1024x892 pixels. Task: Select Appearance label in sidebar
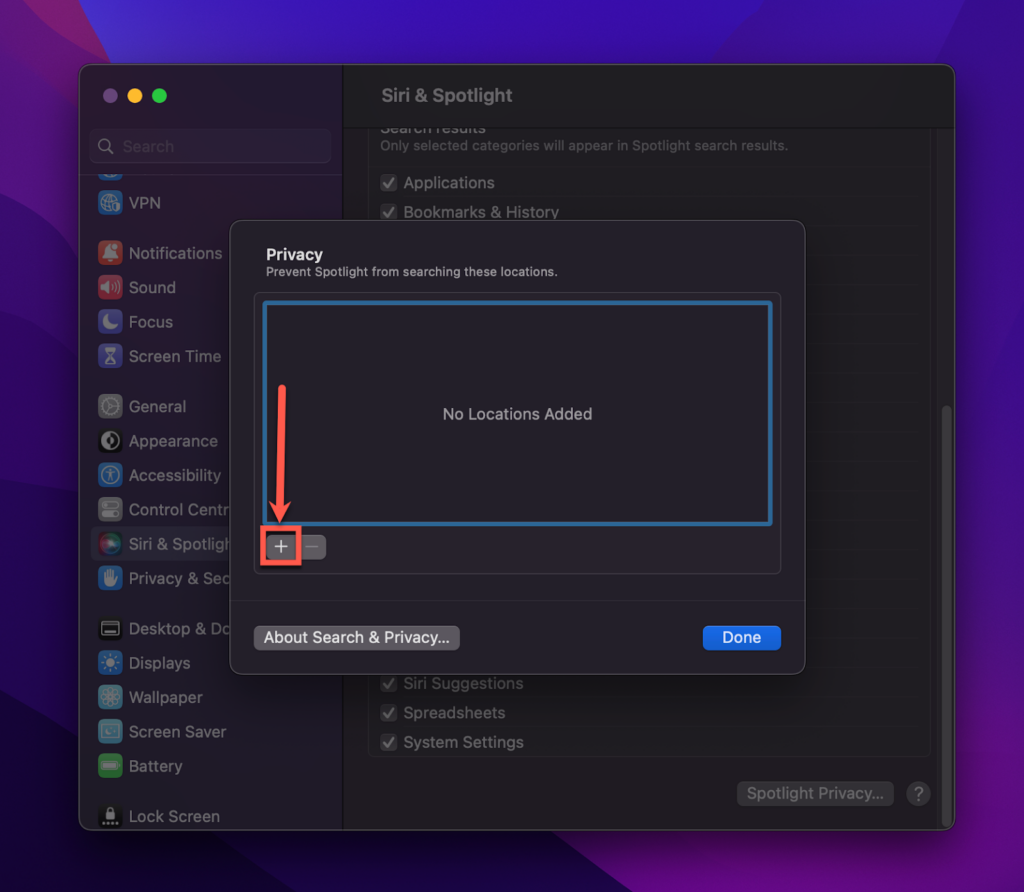tap(173, 441)
